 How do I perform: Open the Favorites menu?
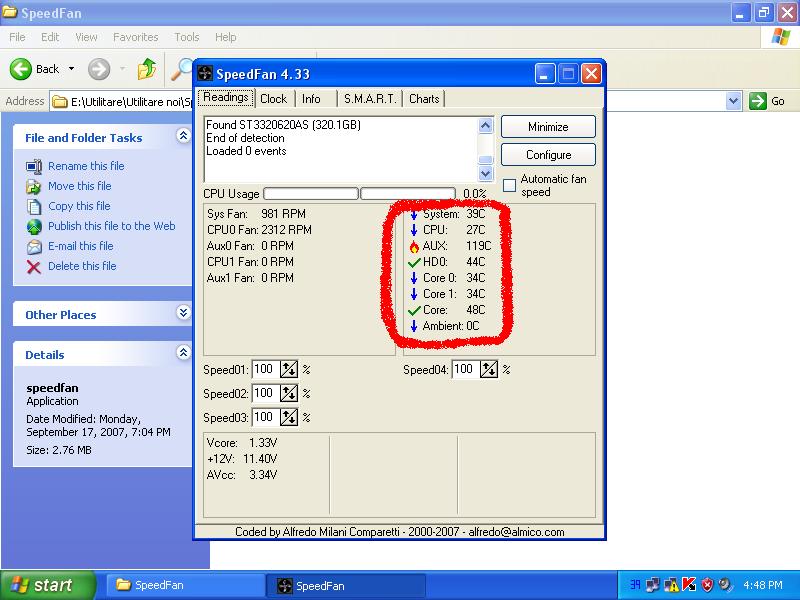[135, 37]
